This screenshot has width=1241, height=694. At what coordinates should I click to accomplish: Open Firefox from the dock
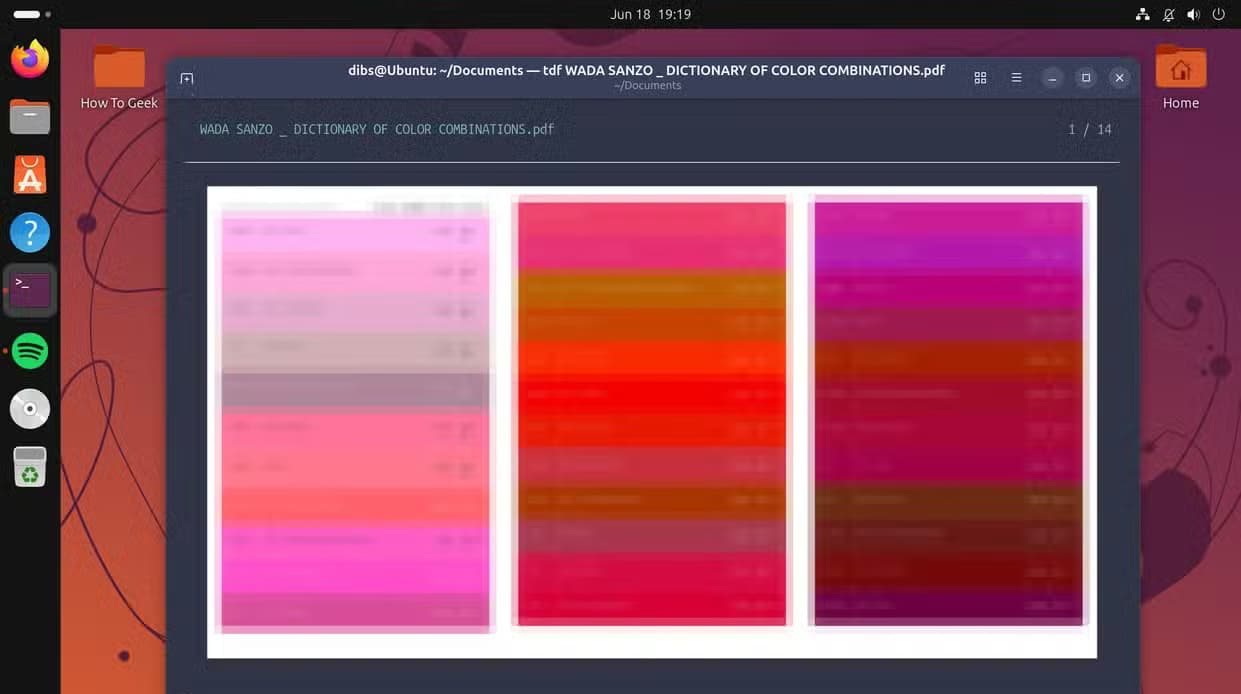pyautogui.click(x=30, y=58)
